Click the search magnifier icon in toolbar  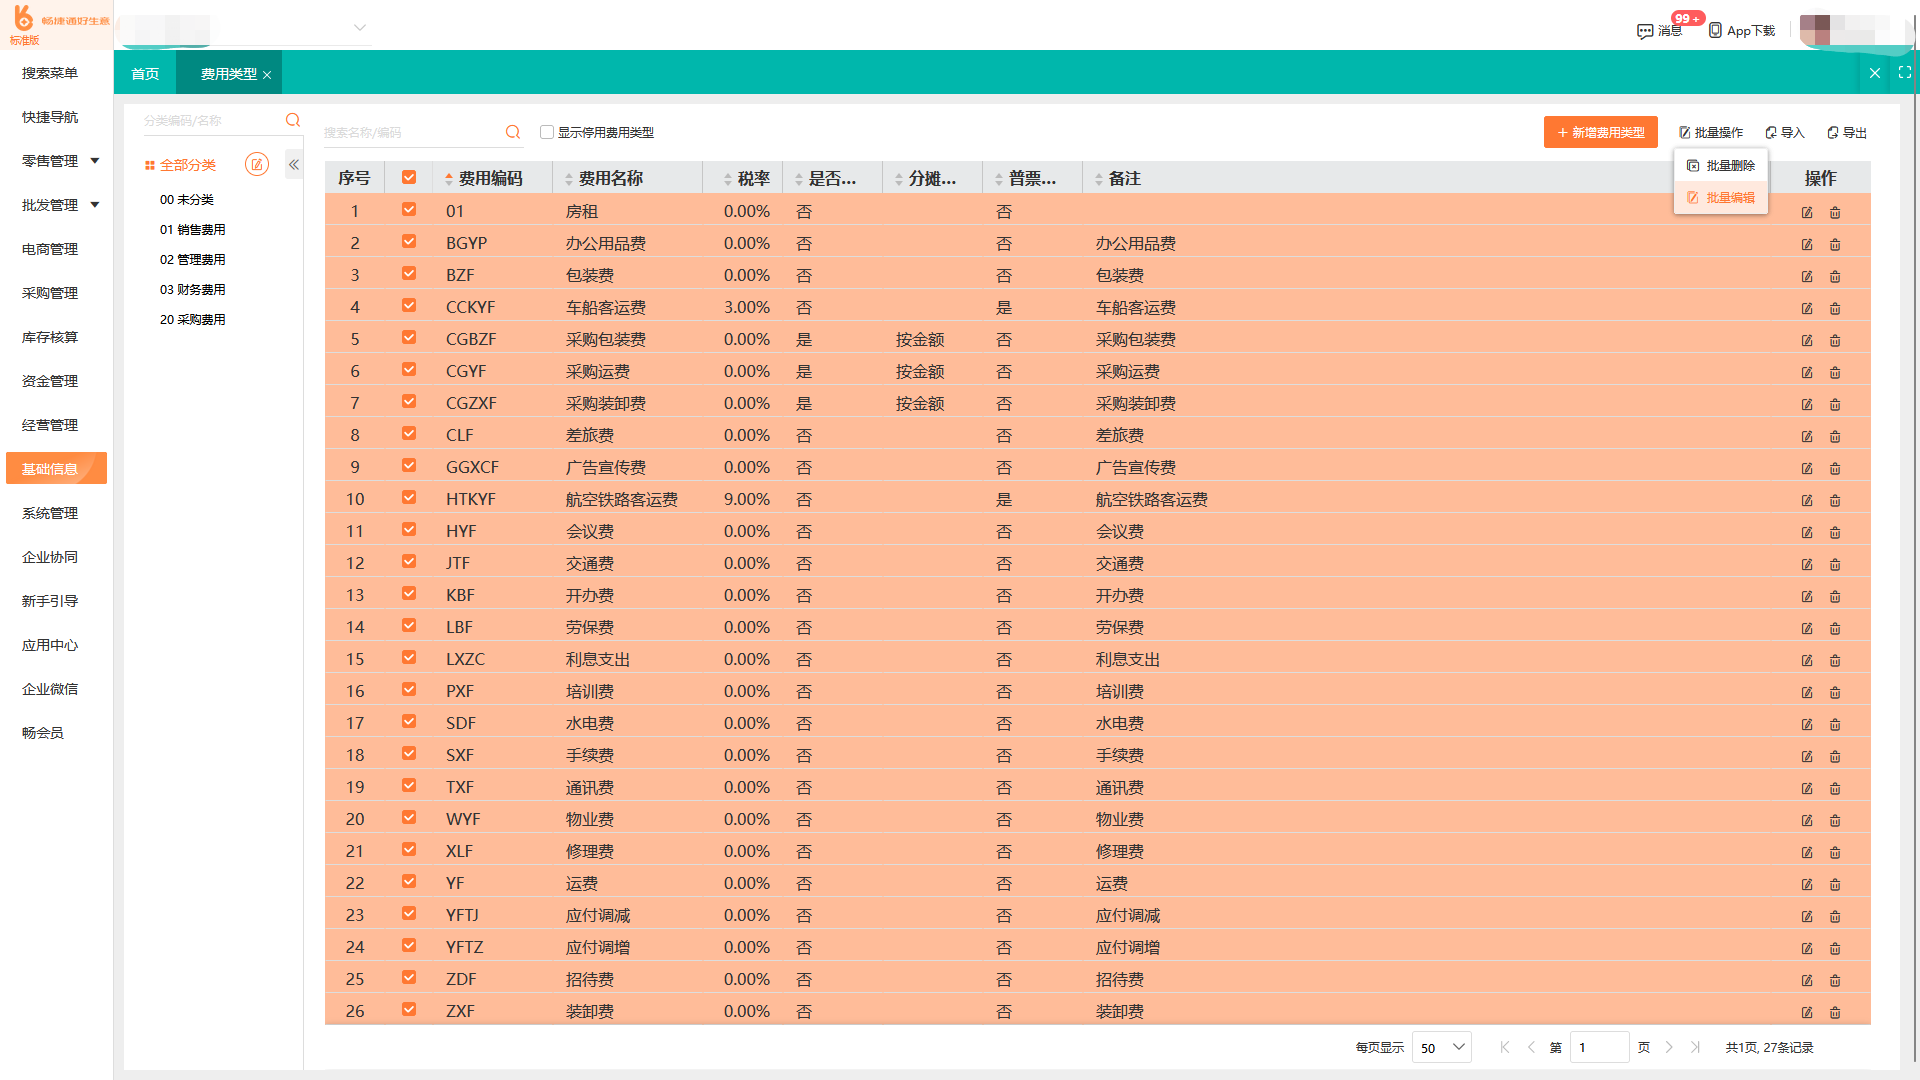(514, 131)
